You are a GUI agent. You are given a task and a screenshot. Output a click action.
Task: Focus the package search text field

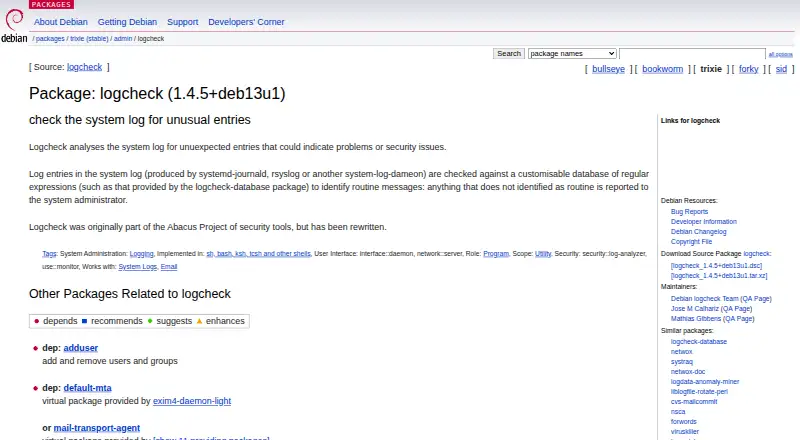[692, 54]
